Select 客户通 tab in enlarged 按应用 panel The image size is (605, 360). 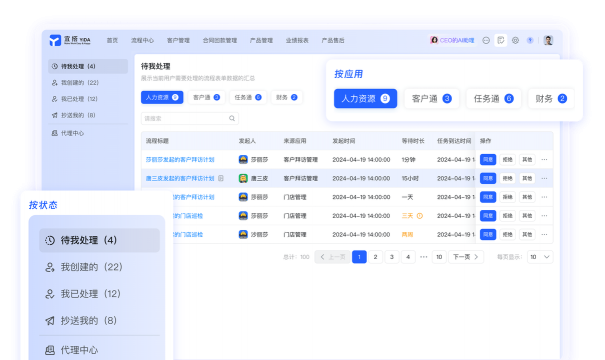(431, 99)
